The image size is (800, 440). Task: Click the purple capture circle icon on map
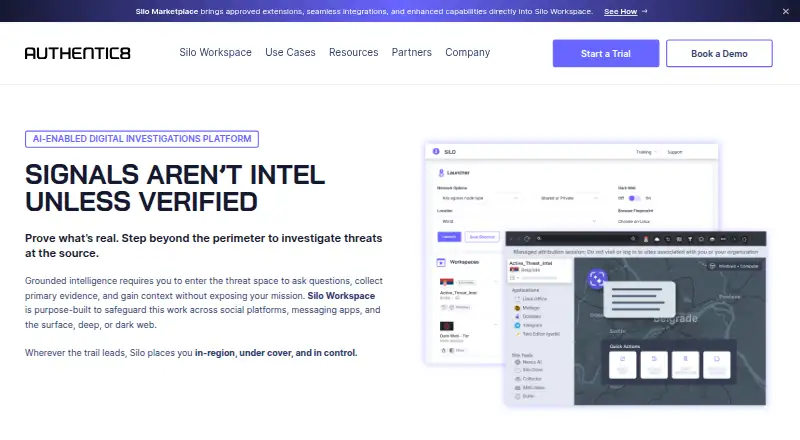597,279
